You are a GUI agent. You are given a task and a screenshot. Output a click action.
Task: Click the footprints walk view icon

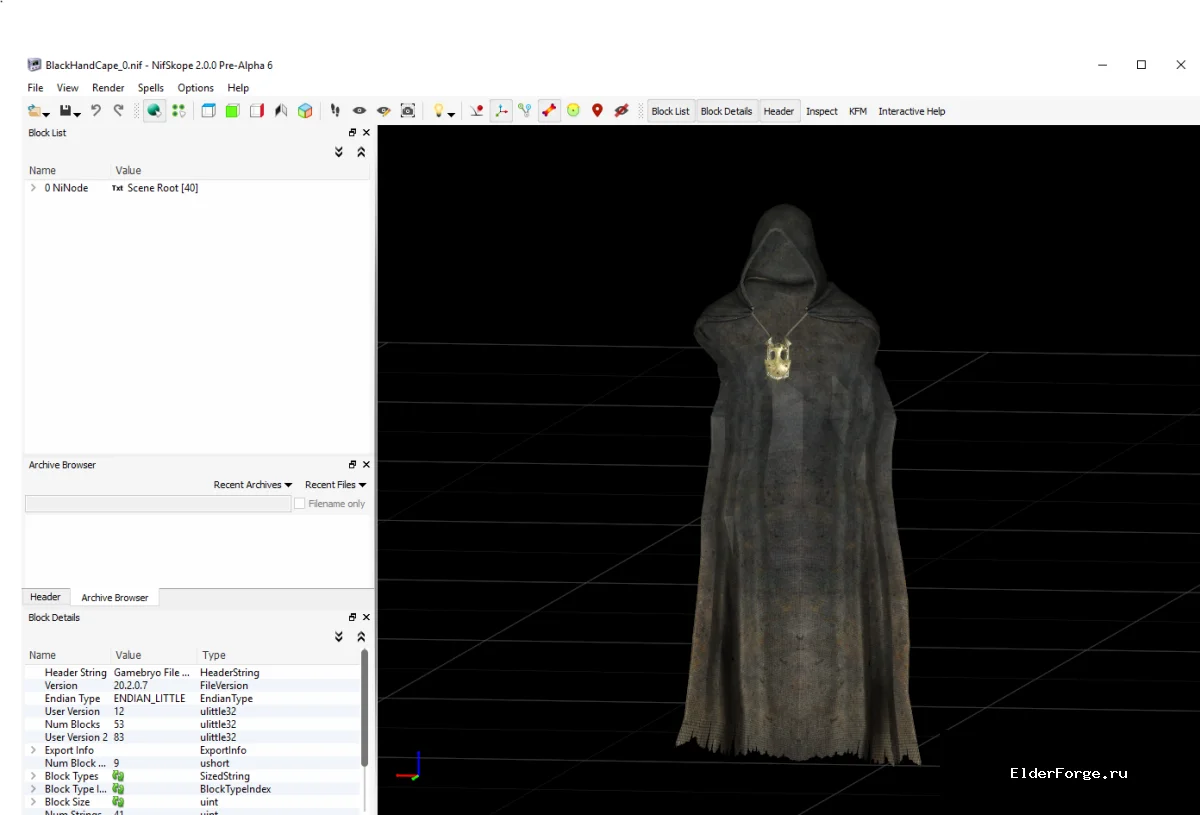click(335, 111)
